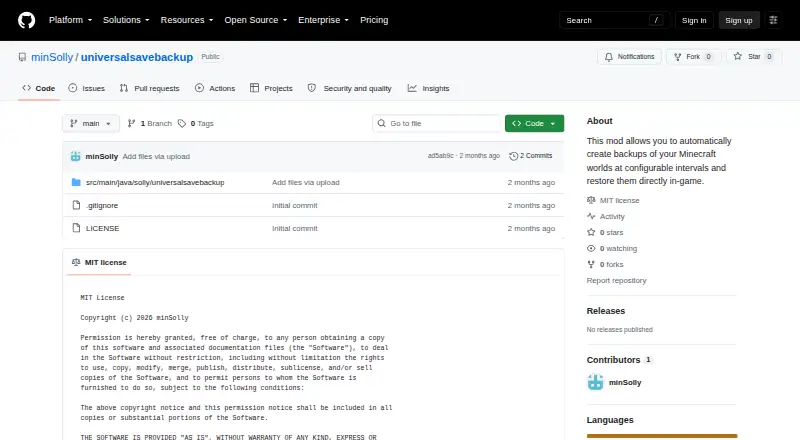The image size is (800, 440).
Task: Go to the Sign in page
Action: coord(694,20)
